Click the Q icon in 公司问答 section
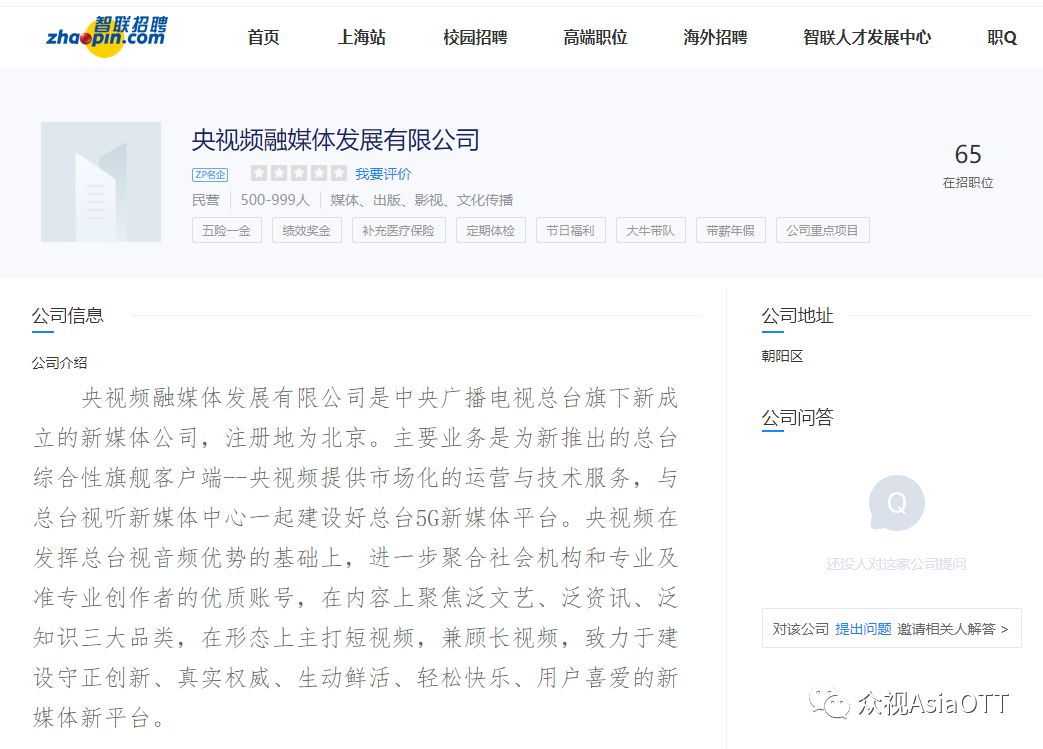 (x=895, y=504)
